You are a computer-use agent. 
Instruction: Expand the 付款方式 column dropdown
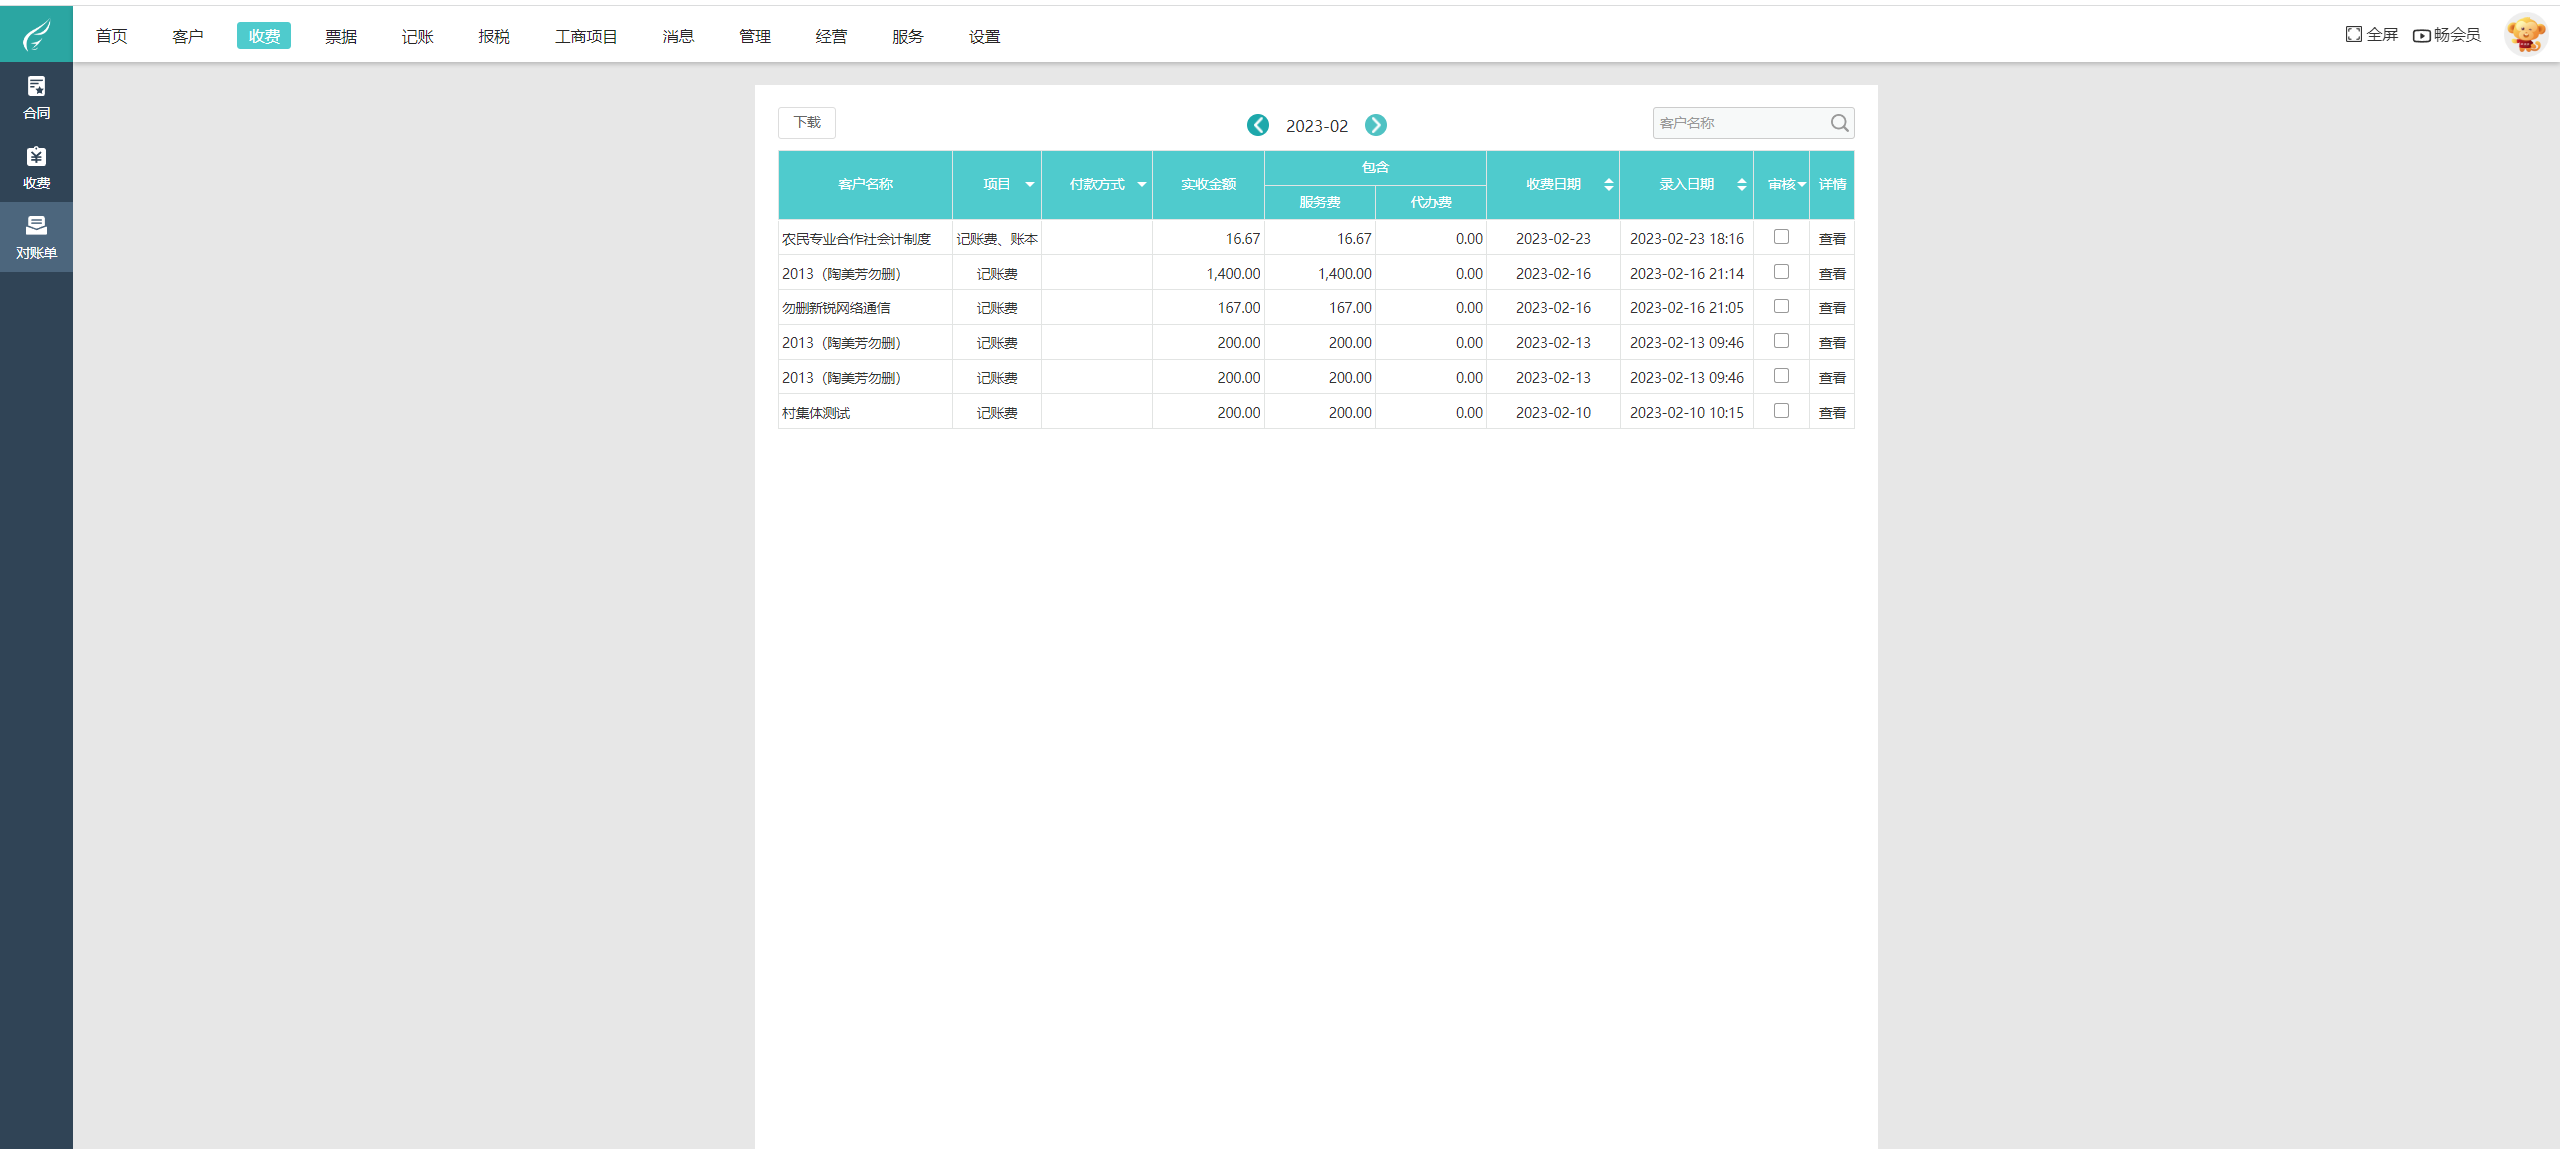1143,184
